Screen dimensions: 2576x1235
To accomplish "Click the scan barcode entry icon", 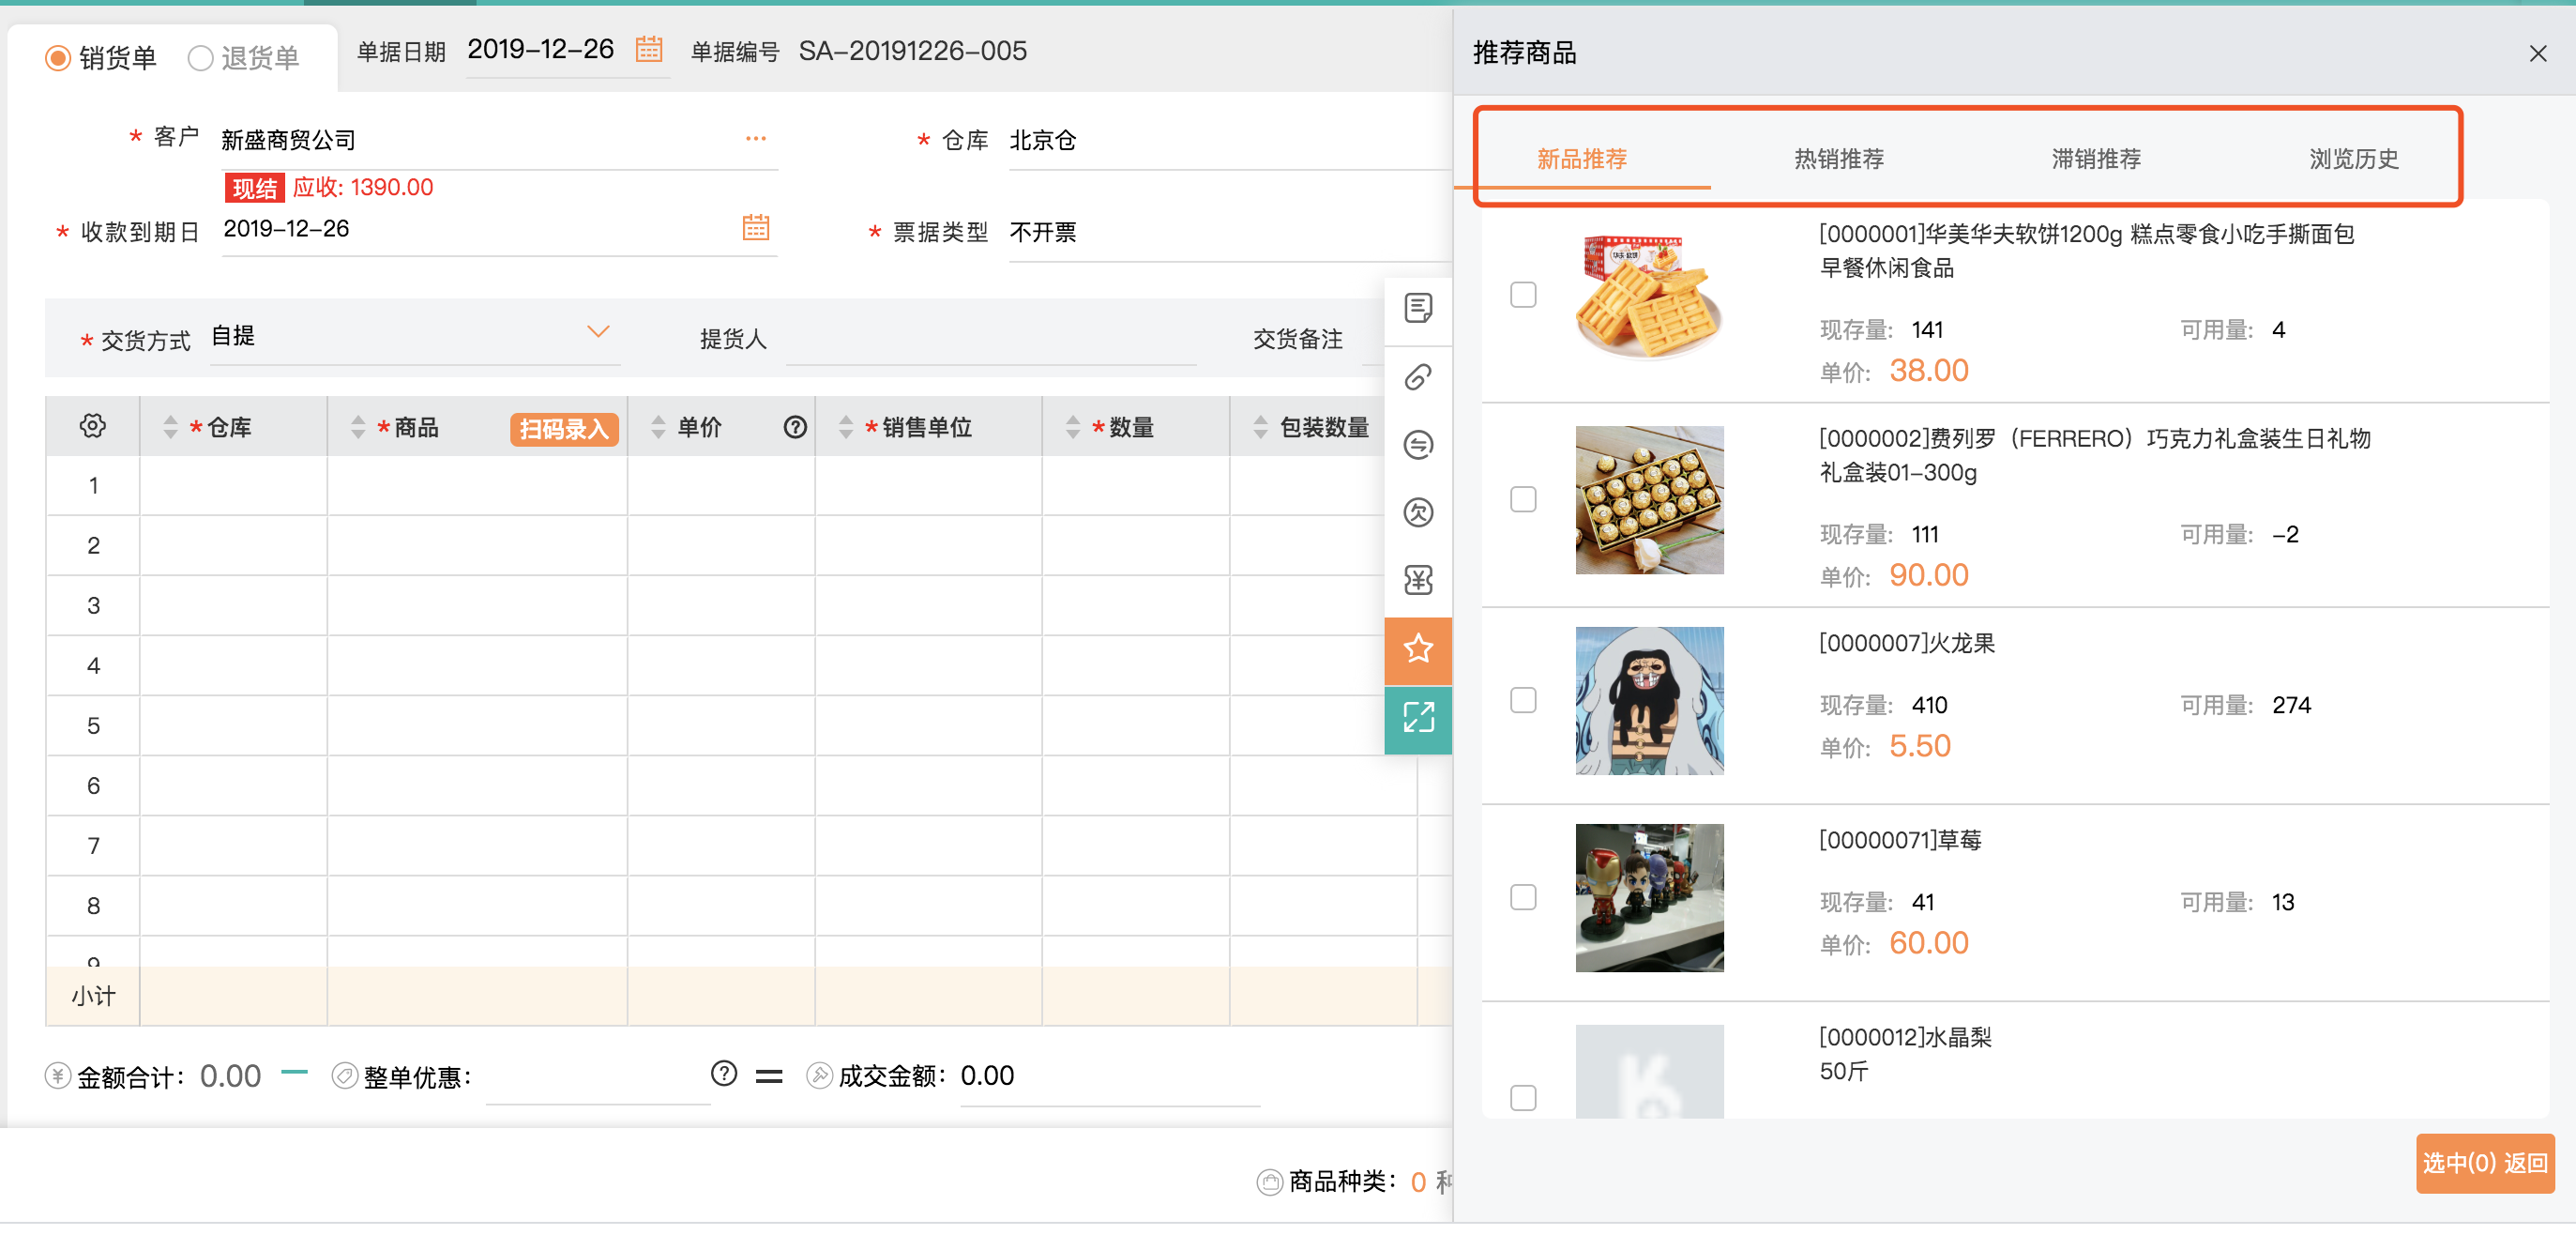I will tap(565, 431).
